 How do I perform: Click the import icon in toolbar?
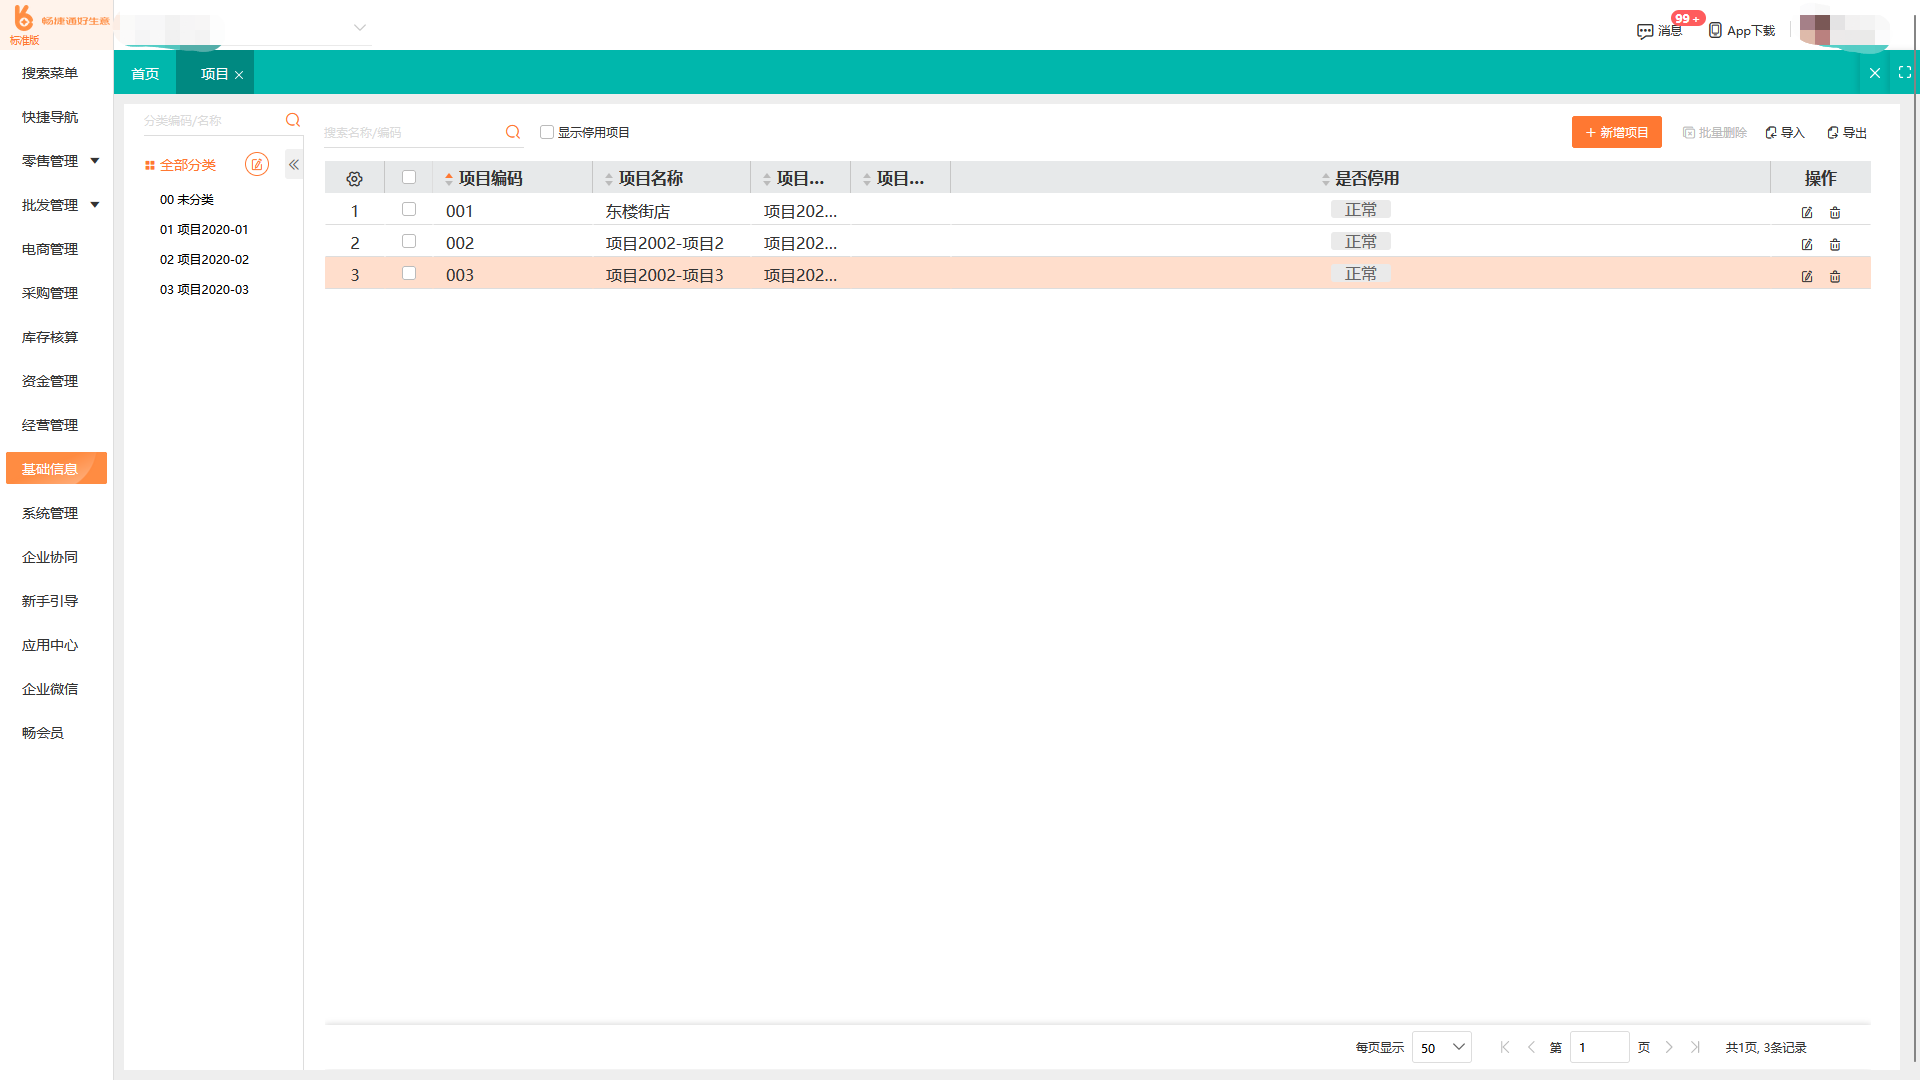(1788, 132)
